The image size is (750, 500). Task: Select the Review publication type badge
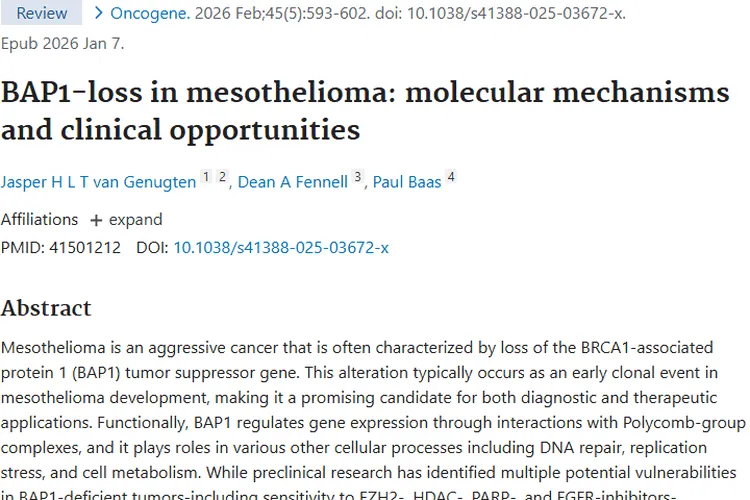point(42,13)
